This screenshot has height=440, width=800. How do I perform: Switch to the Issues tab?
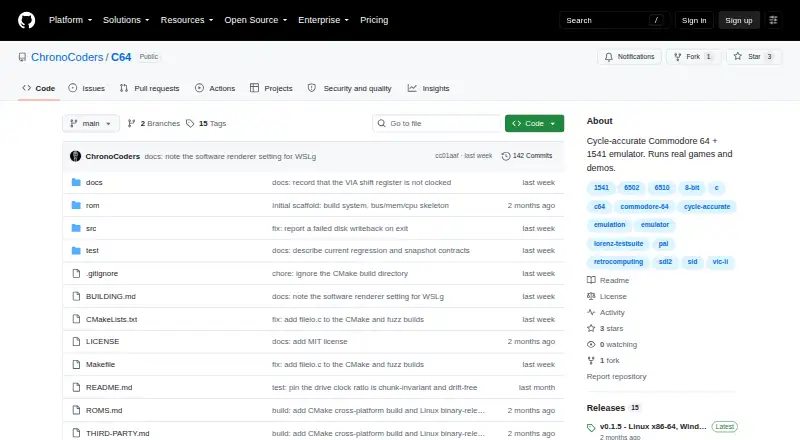tap(87, 88)
